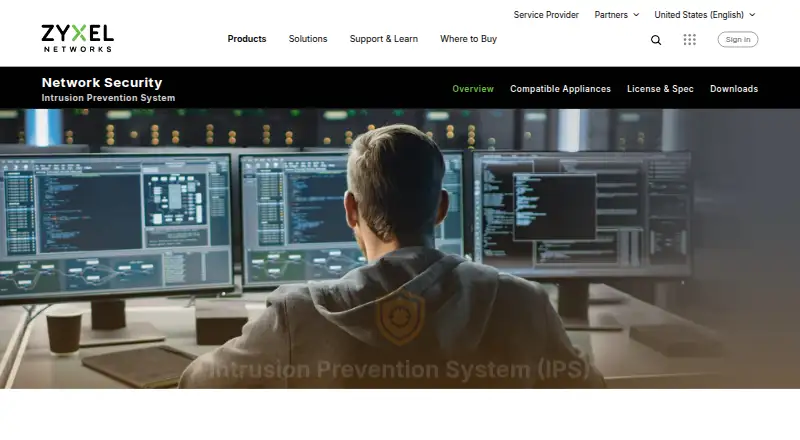Open the apps grid icon
The height and width of the screenshot is (440, 800).
(x=689, y=40)
